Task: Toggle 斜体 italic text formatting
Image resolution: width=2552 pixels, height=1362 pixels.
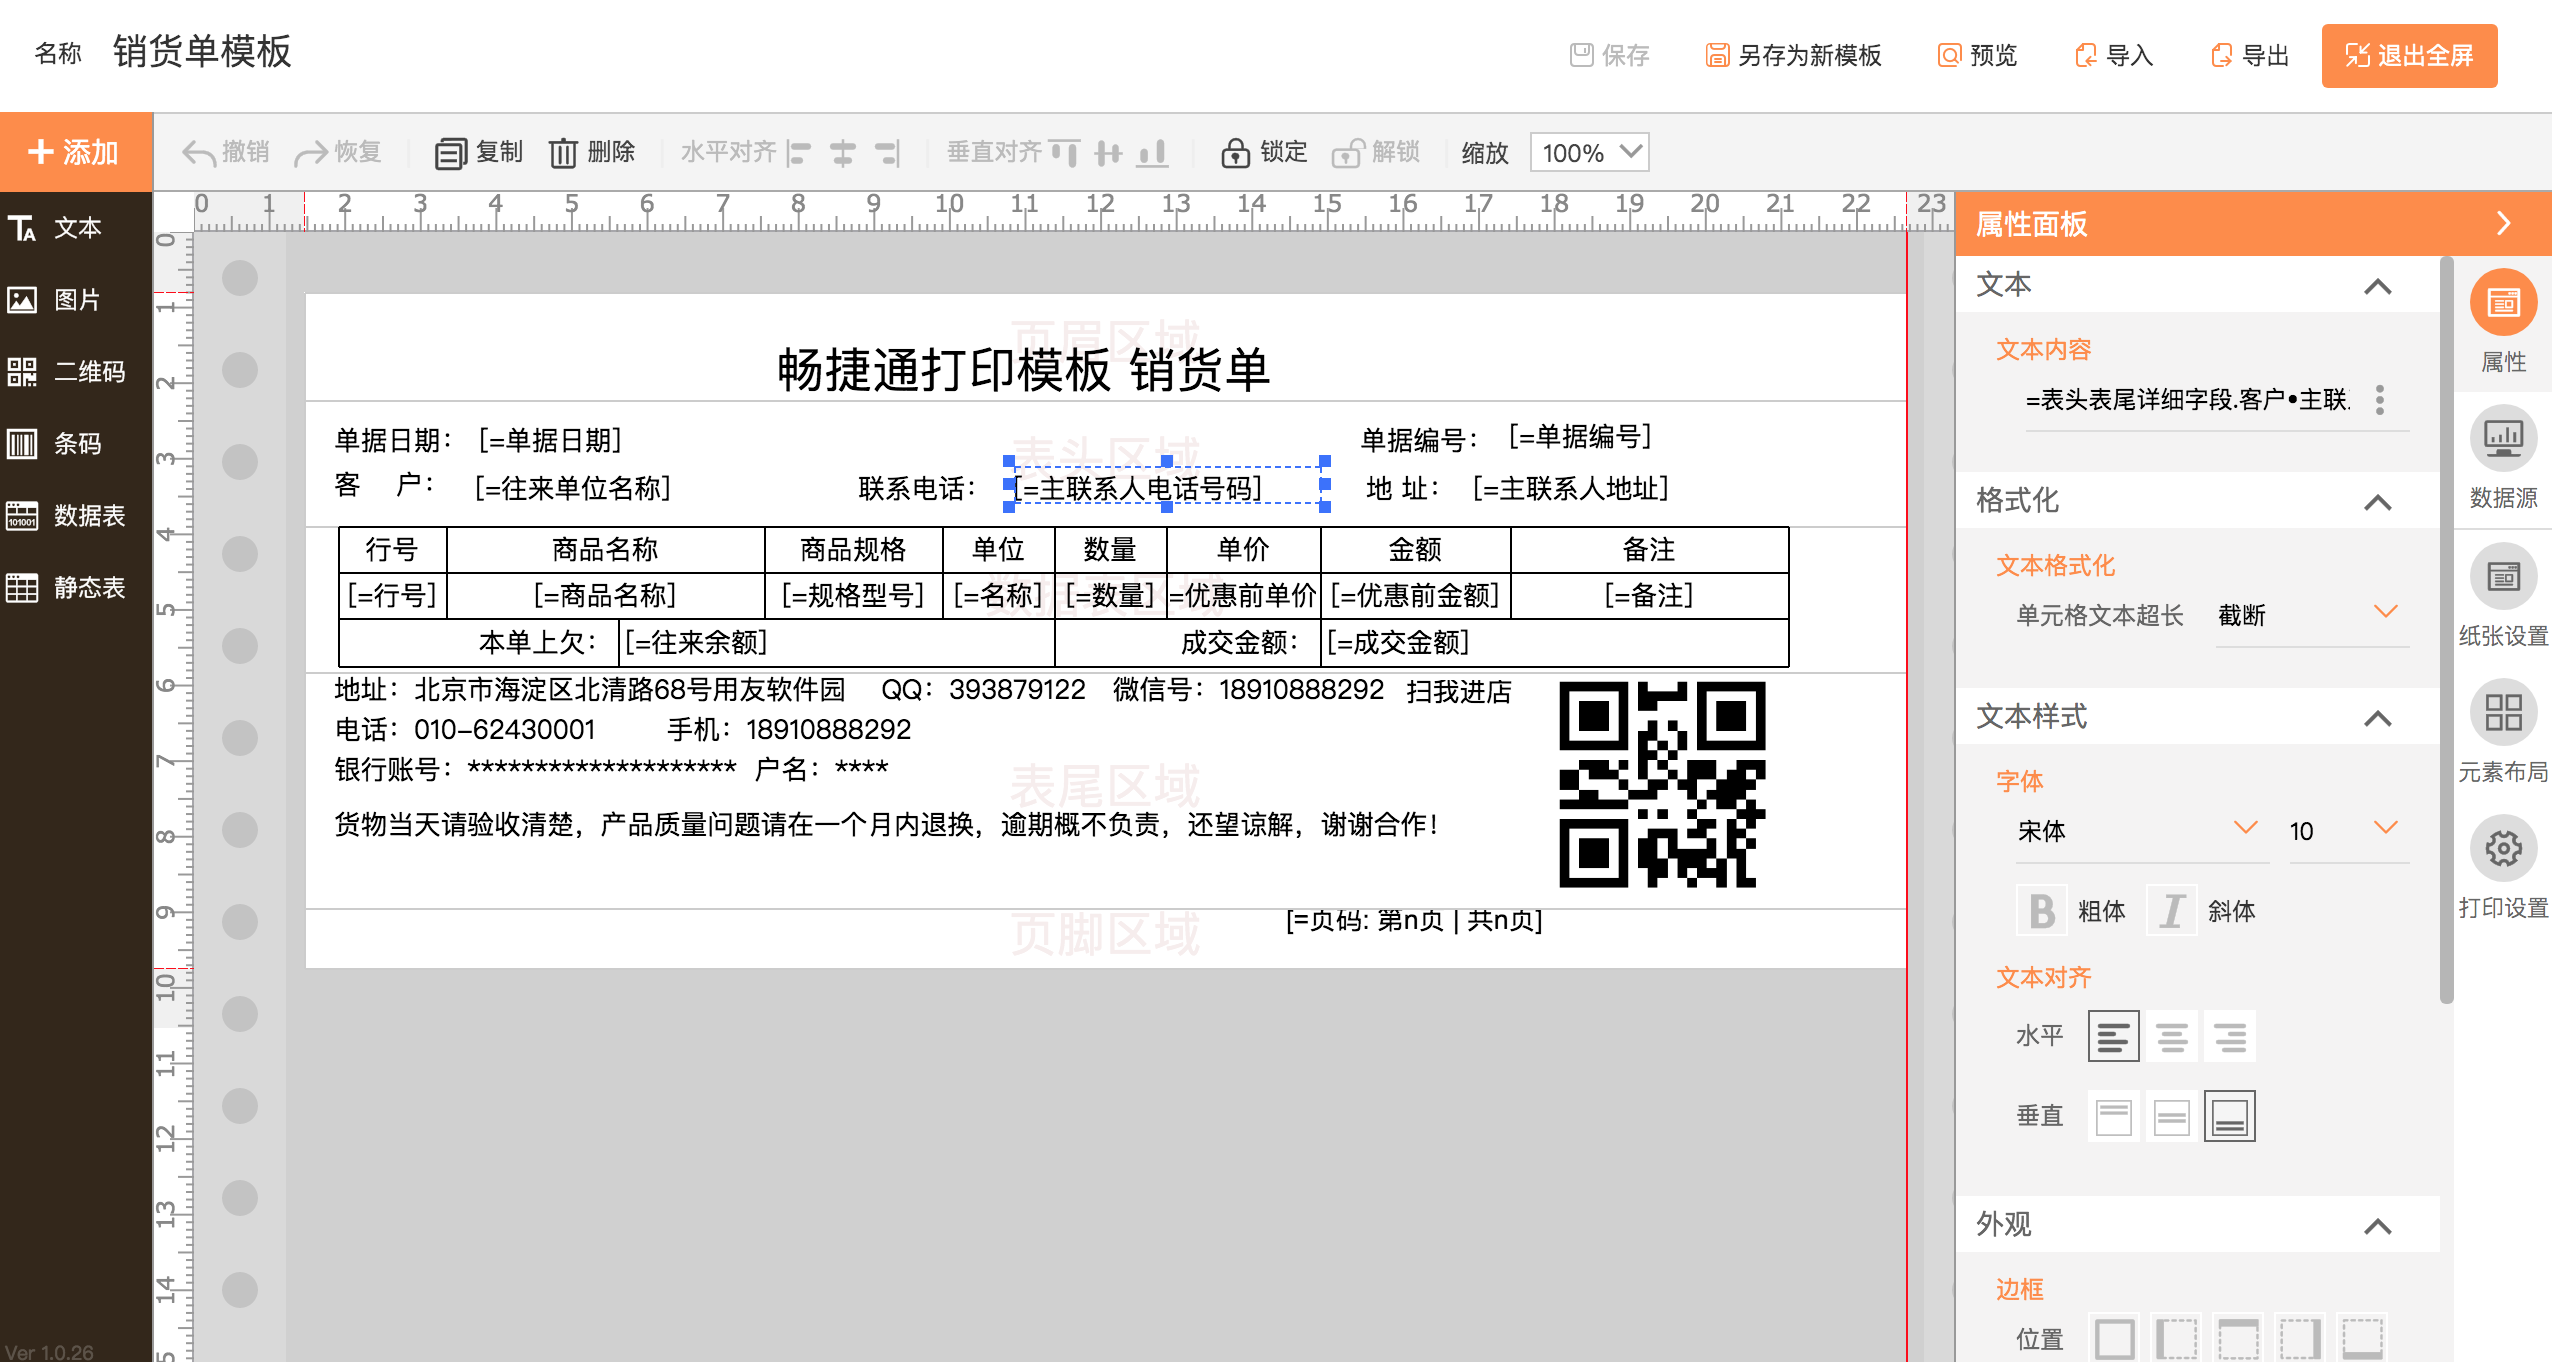Action: (2165, 911)
